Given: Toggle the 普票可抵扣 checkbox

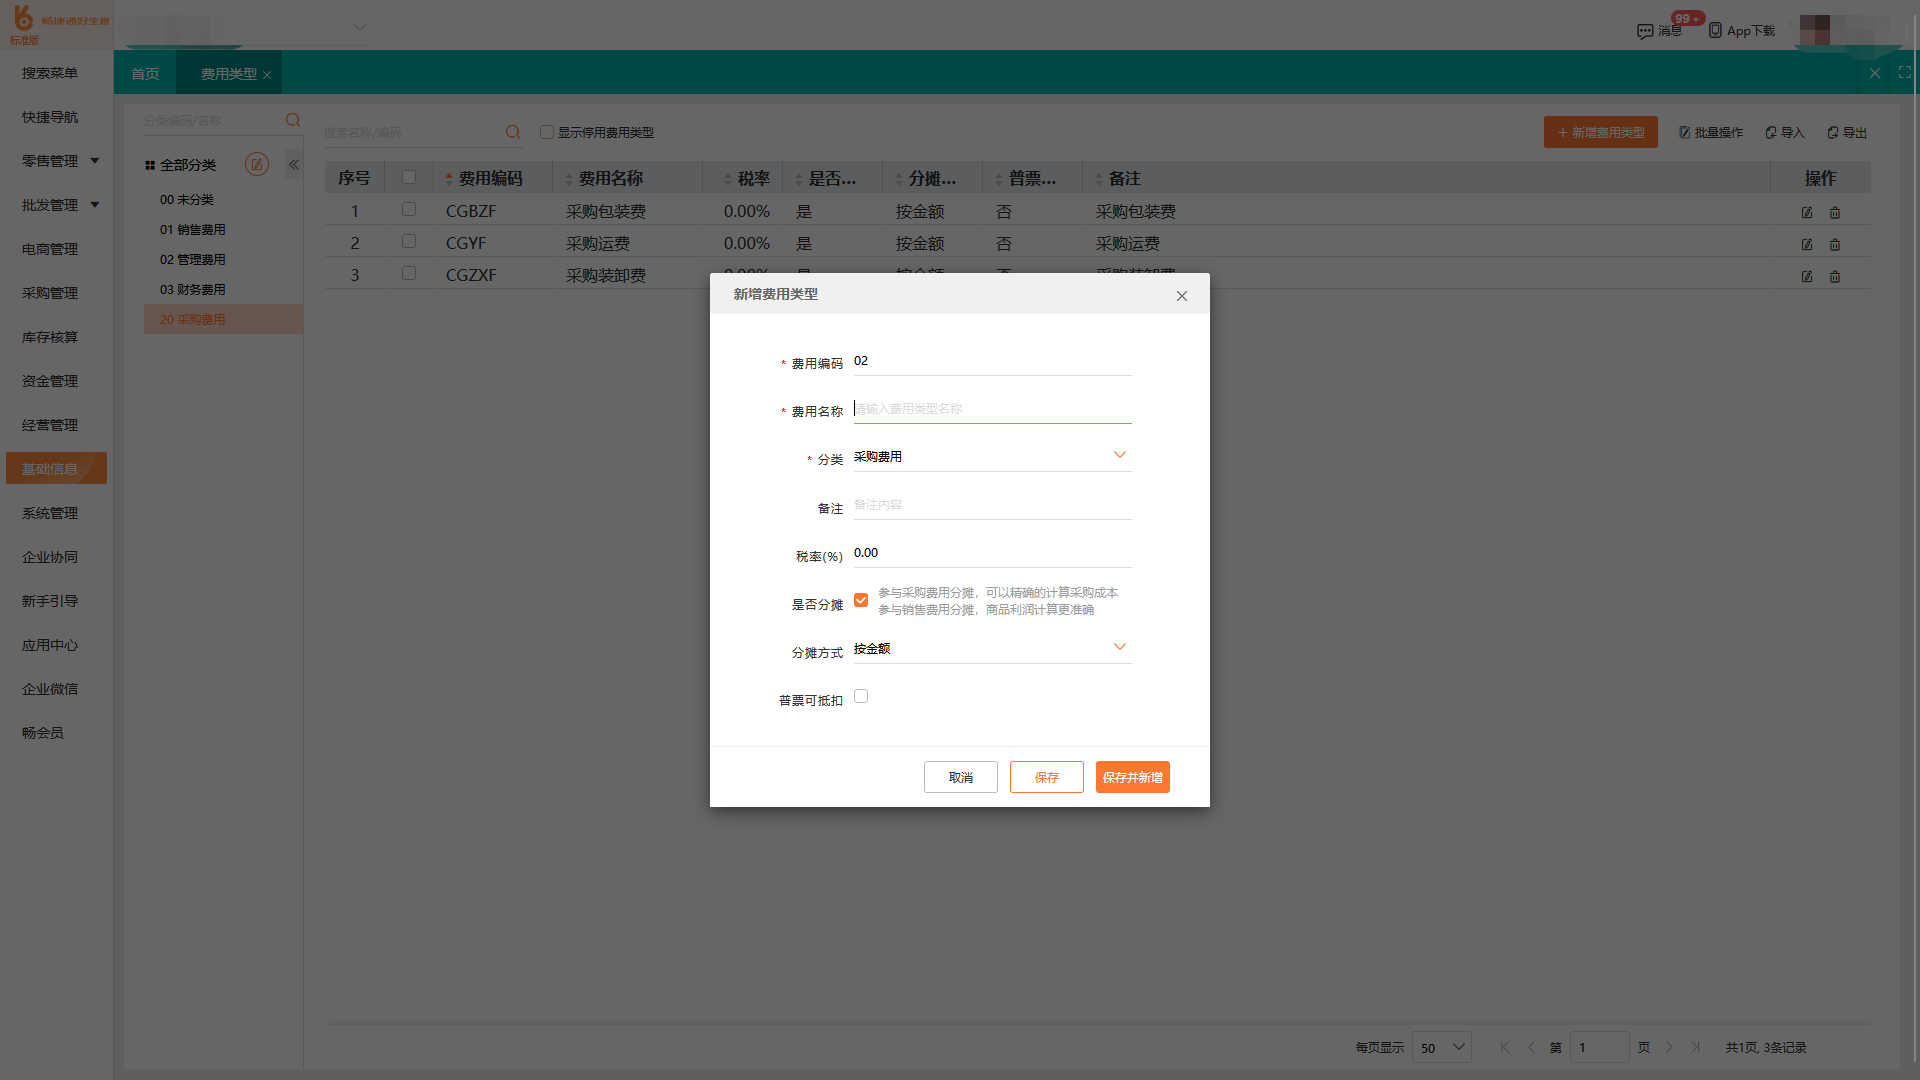Looking at the screenshot, I should pyautogui.click(x=861, y=695).
